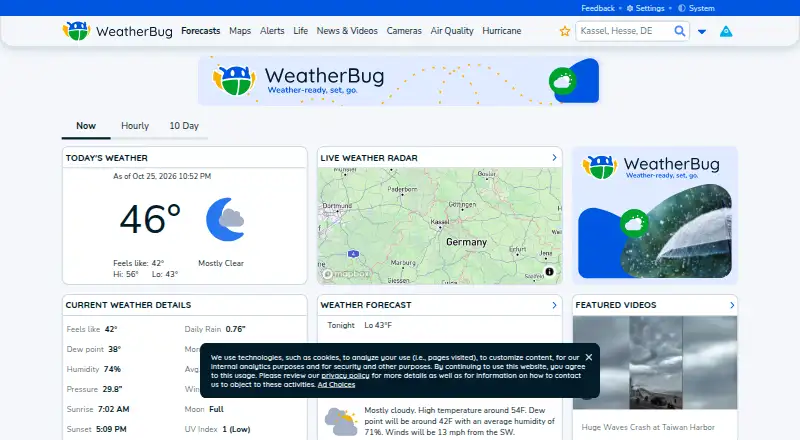Expand Weather Forecast with chevron

tap(554, 305)
